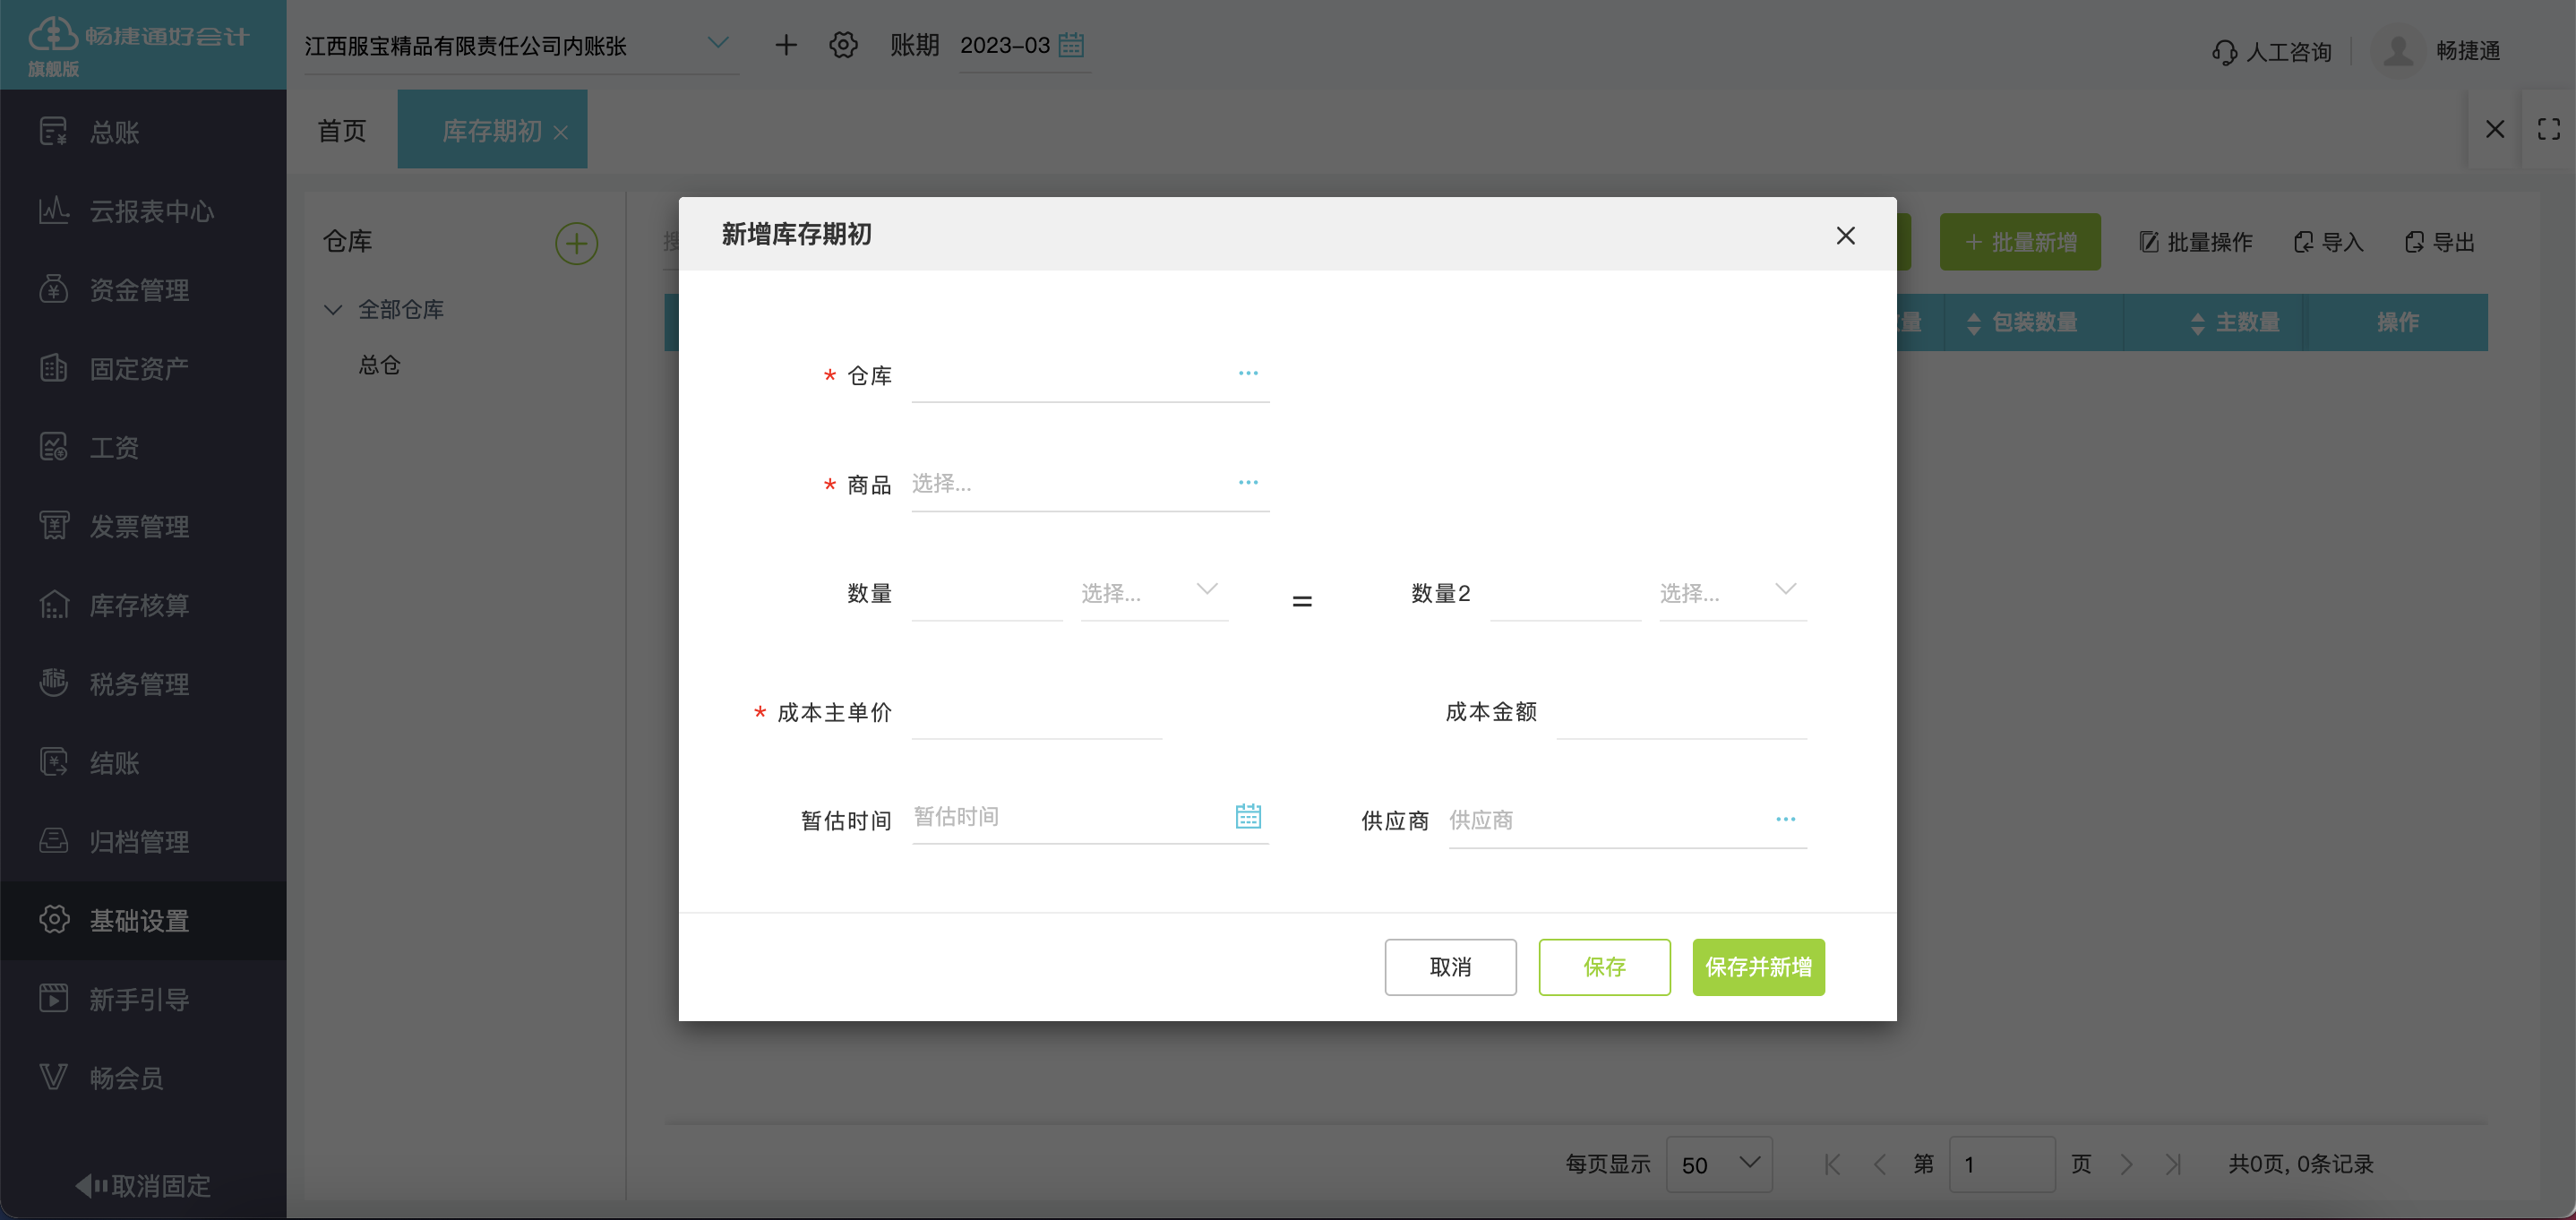The width and height of the screenshot is (2576, 1220).
Task: Open 供应商 selector with ellipsis icon
Action: [1786, 818]
